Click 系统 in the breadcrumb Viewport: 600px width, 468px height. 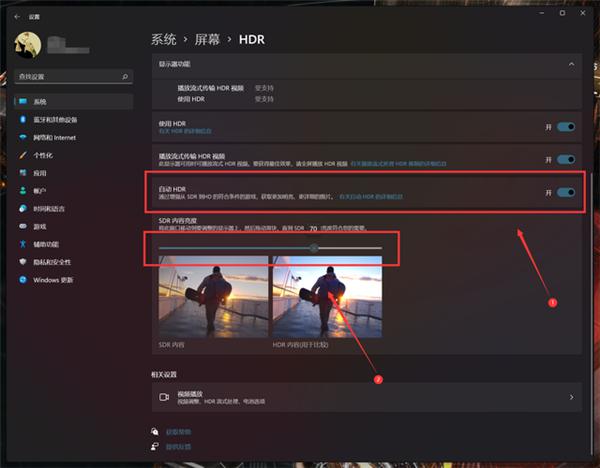tap(165, 39)
